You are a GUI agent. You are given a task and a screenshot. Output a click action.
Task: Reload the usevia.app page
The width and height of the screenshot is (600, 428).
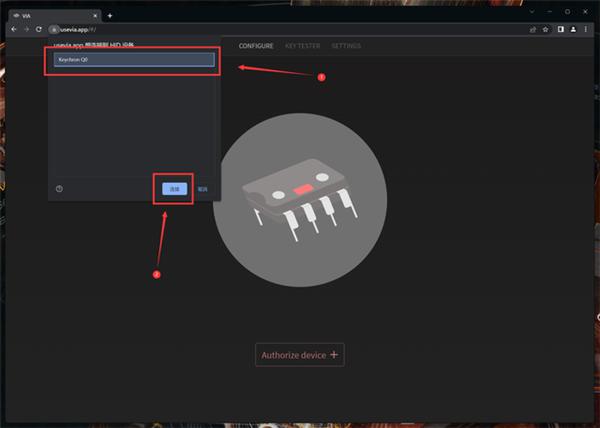(x=39, y=30)
